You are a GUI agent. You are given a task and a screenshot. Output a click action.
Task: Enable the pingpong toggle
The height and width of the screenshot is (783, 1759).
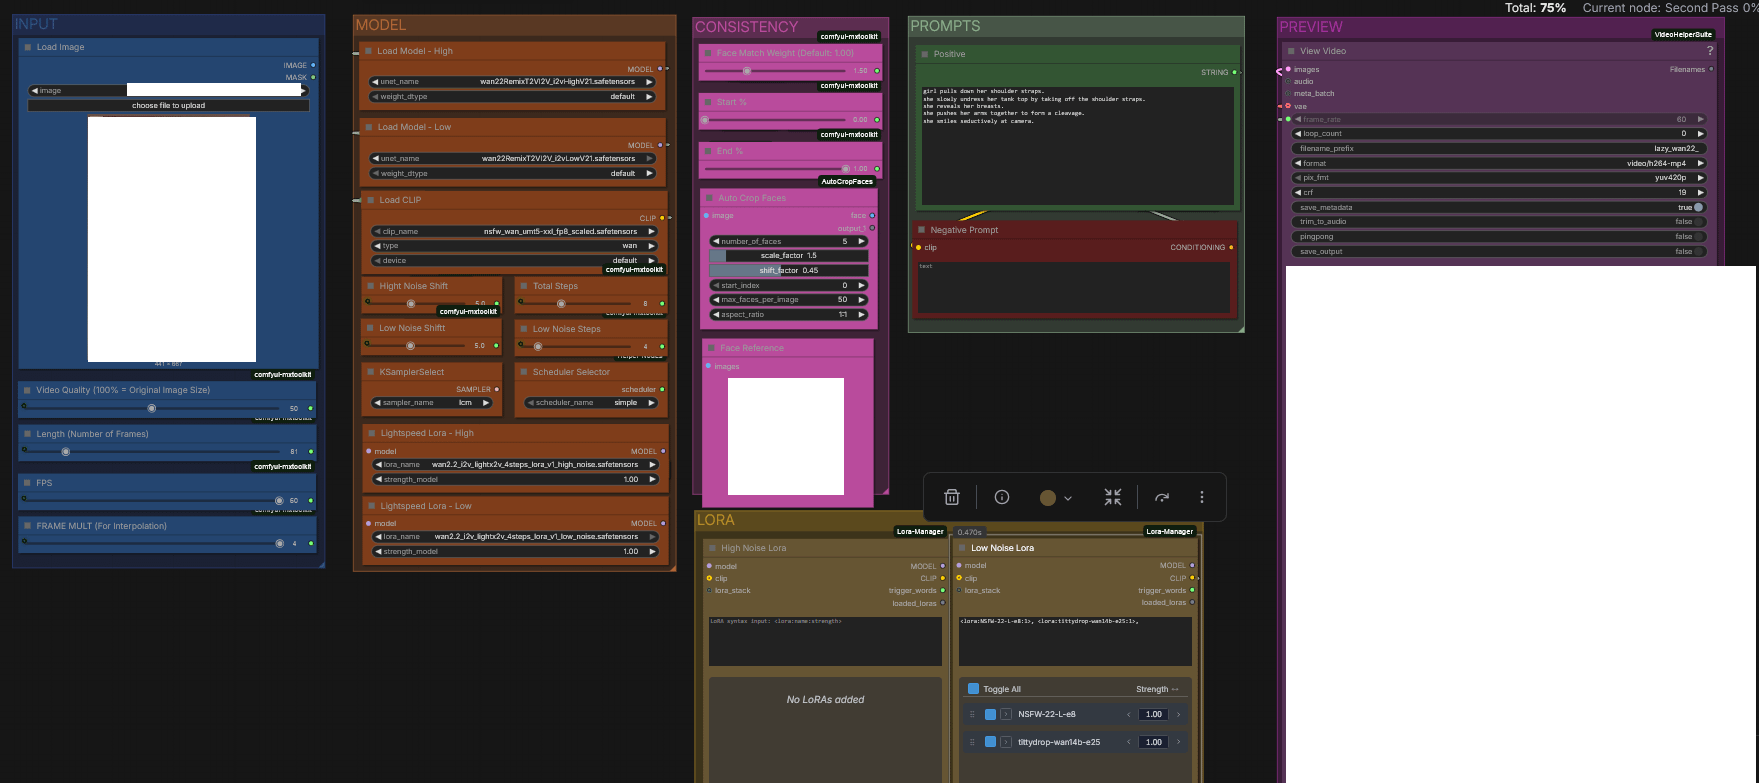(x=1698, y=237)
